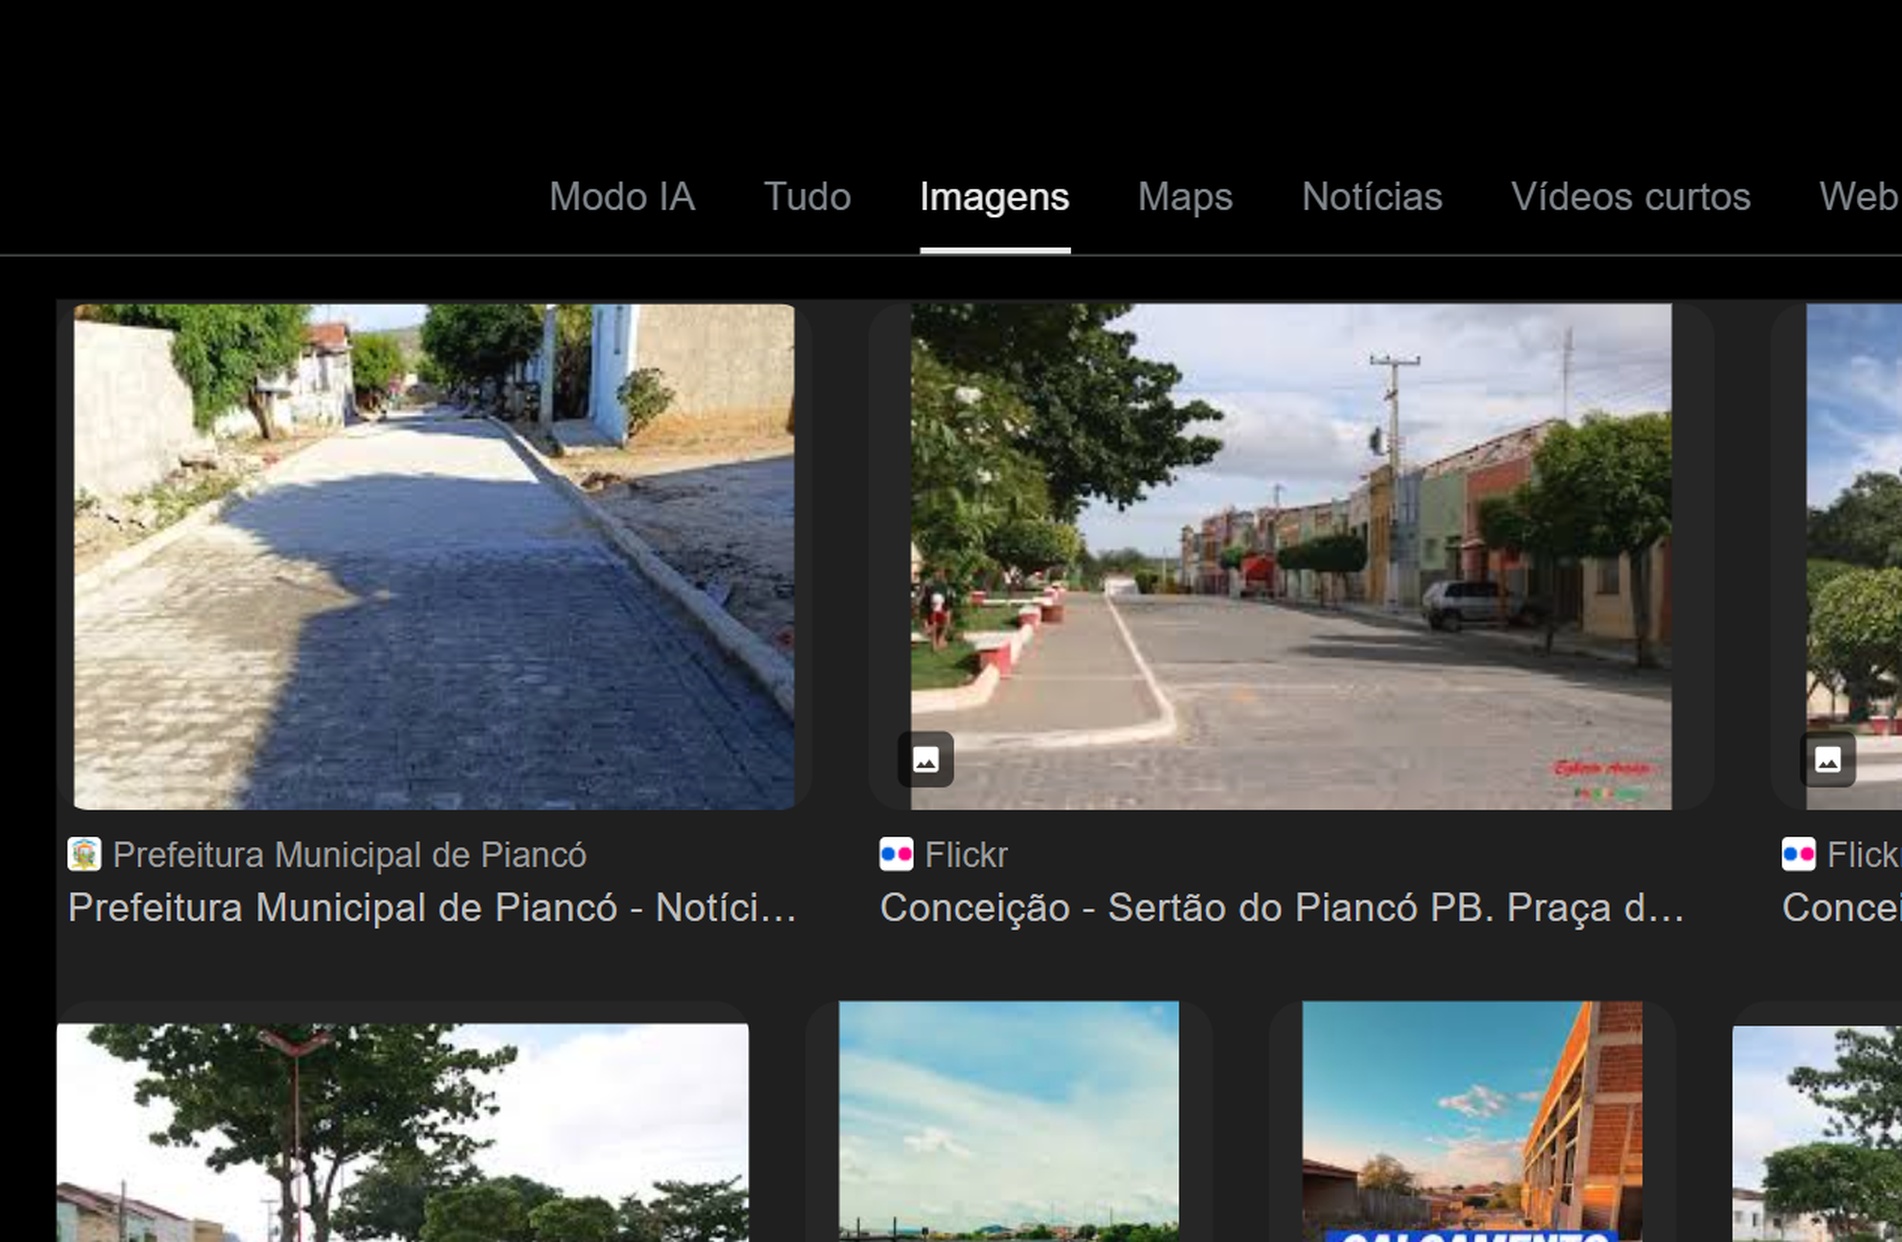Open the cobblestone street photo from Piancó
1902x1242 pixels.
(434, 556)
